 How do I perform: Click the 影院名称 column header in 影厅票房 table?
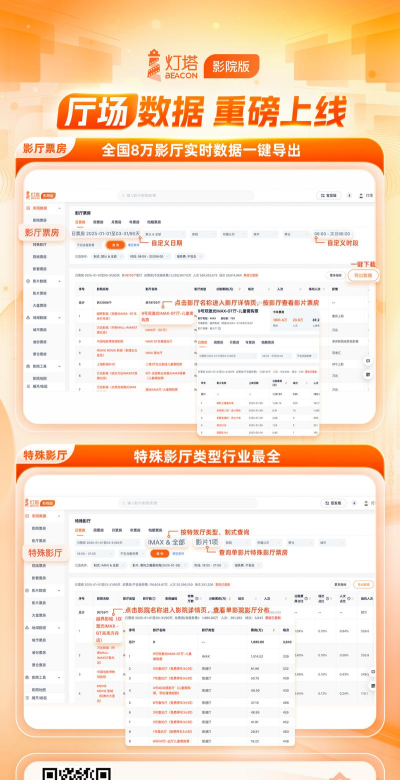(x=102, y=289)
